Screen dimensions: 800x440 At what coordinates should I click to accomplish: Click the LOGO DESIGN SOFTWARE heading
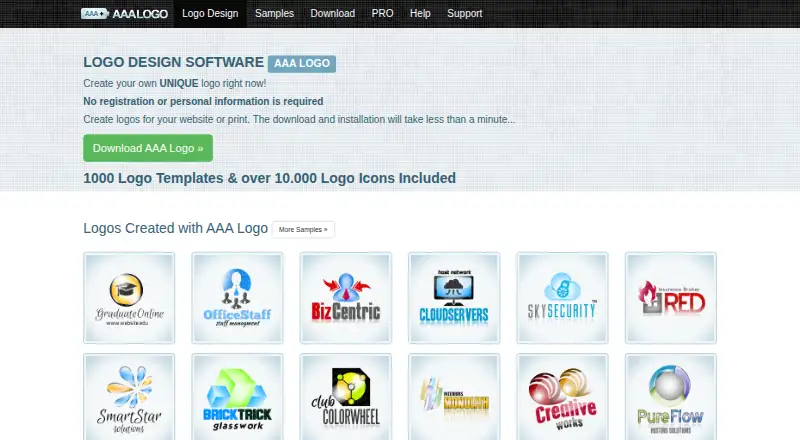point(173,62)
